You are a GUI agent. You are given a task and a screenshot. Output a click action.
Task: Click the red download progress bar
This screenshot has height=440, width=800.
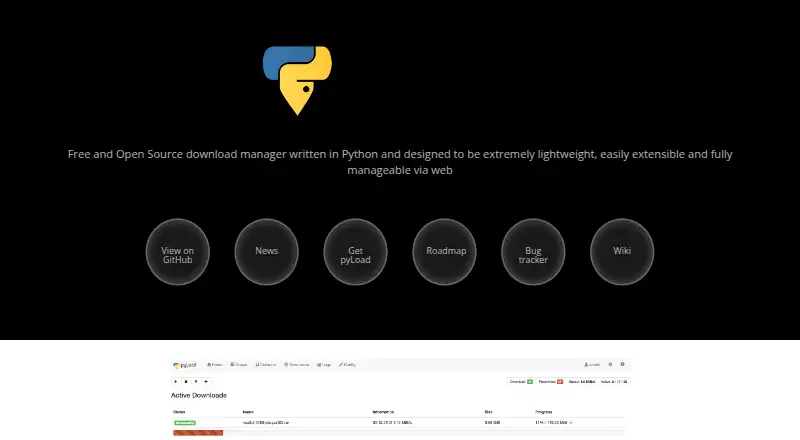click(x=198, y=433)
